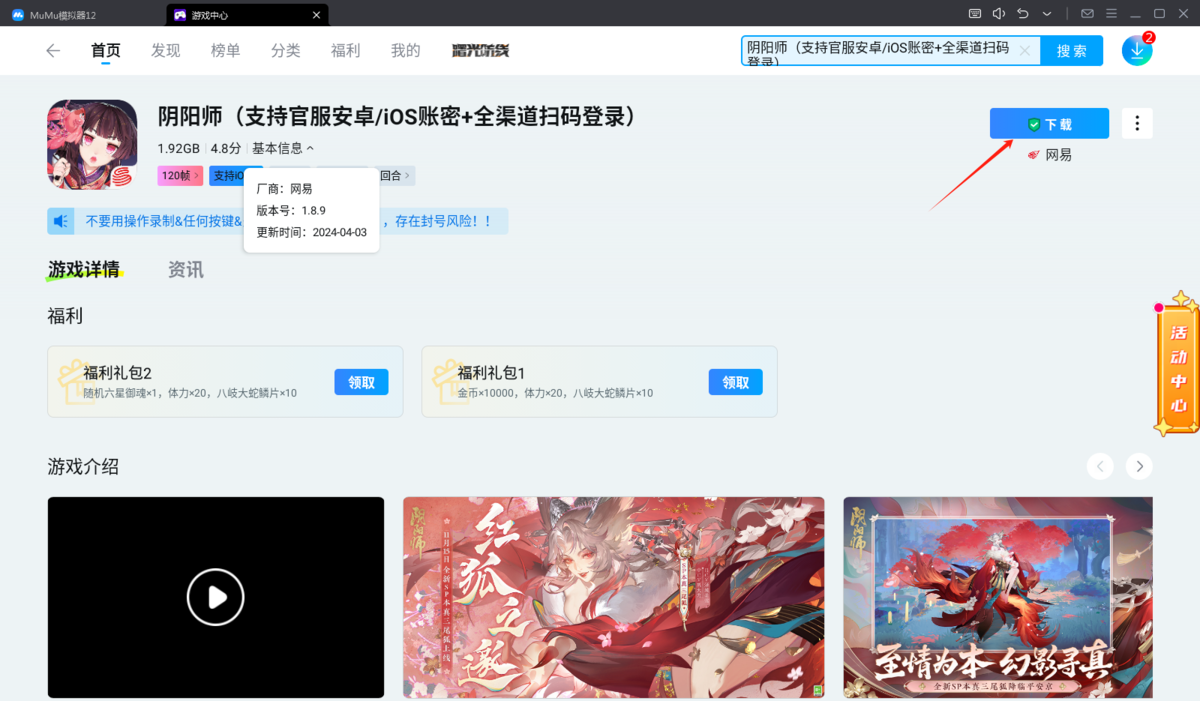
Task: Claim 福利礼包1 with the 领取 button
Action: [x=735, y=381]
